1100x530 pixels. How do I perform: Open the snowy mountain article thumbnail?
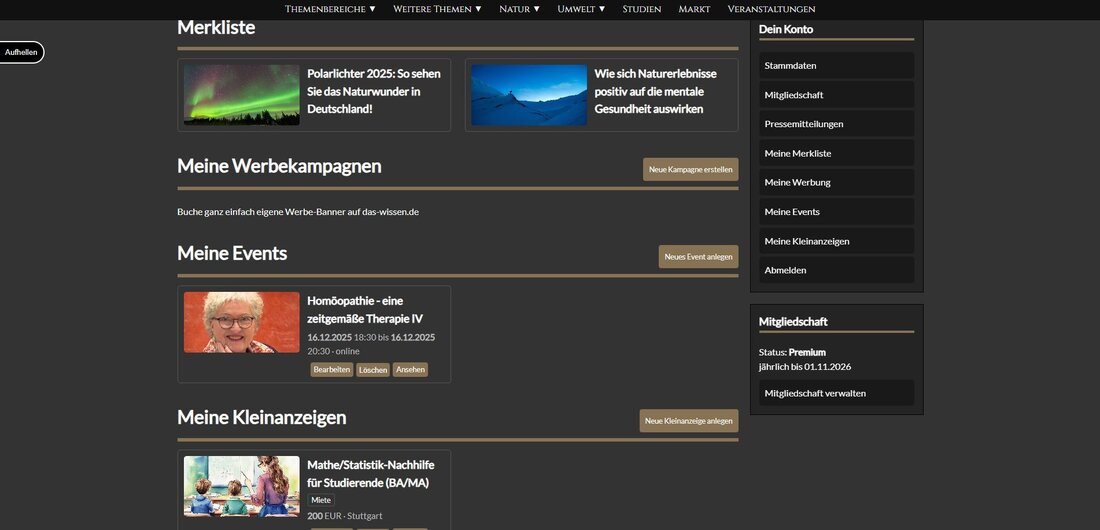coord(528,95)
